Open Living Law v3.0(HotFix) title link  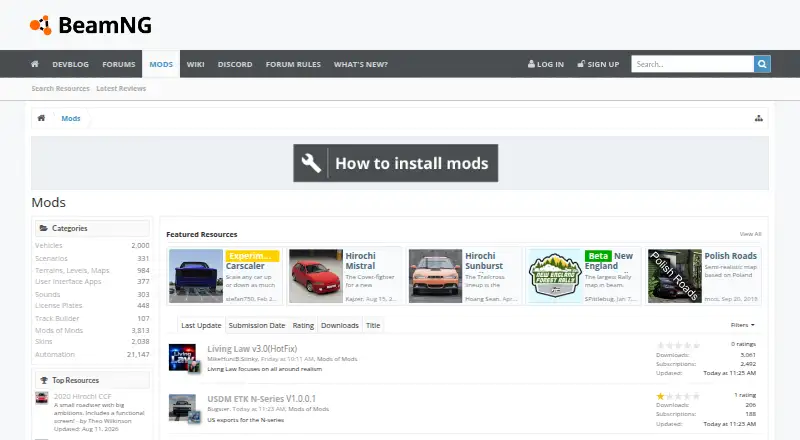click(252, 349)
